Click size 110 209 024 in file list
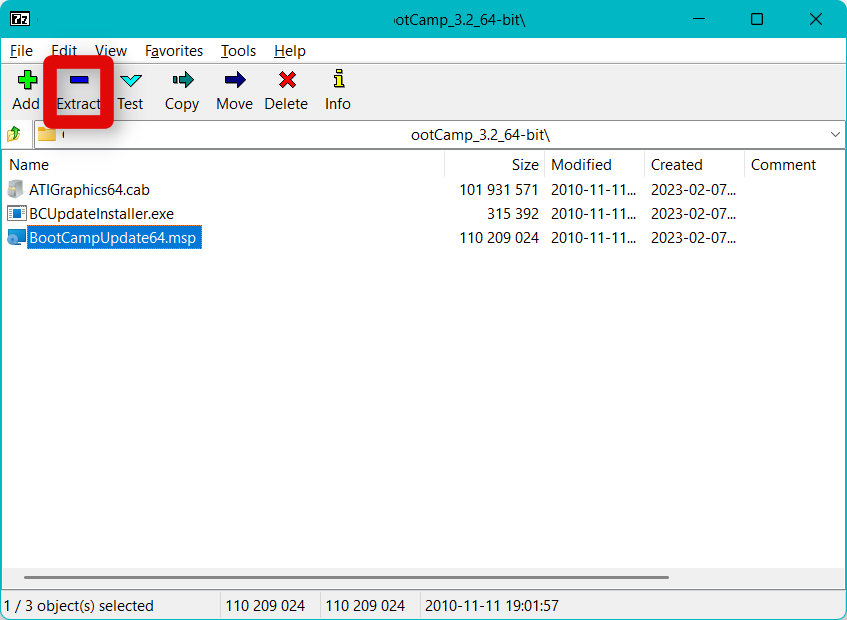This screenshot has height=620, width=847. [x=499, y=238]
